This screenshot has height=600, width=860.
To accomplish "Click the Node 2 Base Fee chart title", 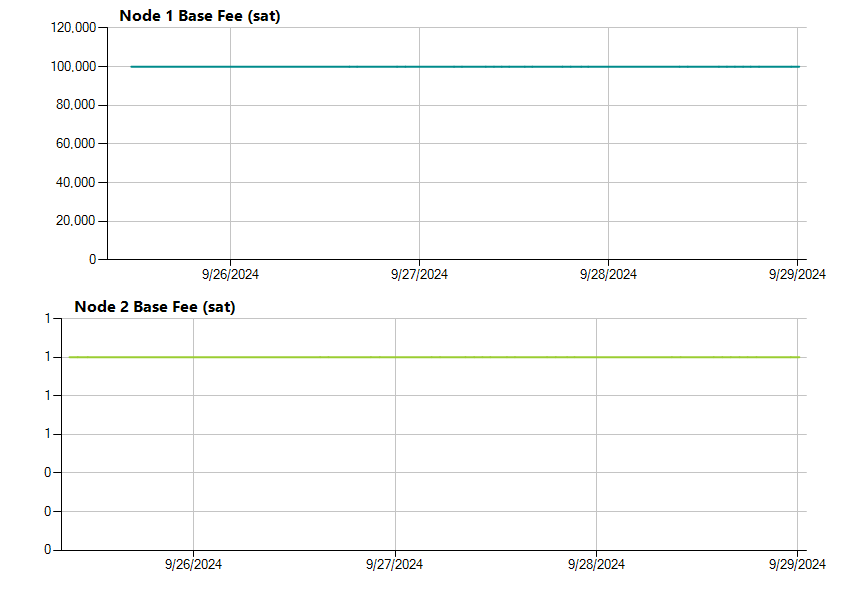I will [155, 306].
